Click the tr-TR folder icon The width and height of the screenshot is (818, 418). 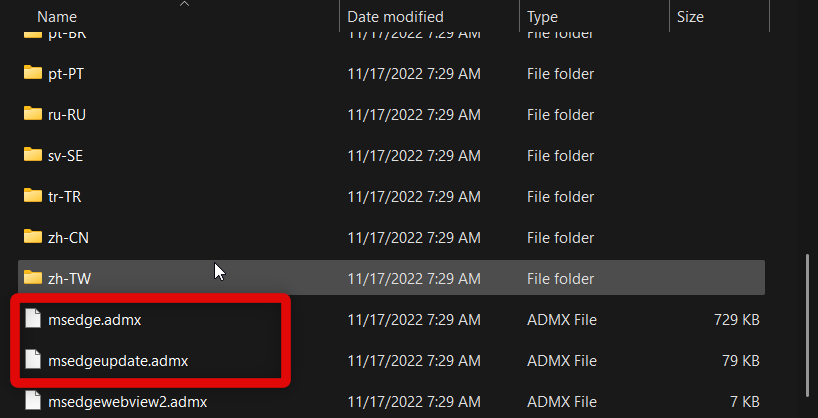(33, 196)
